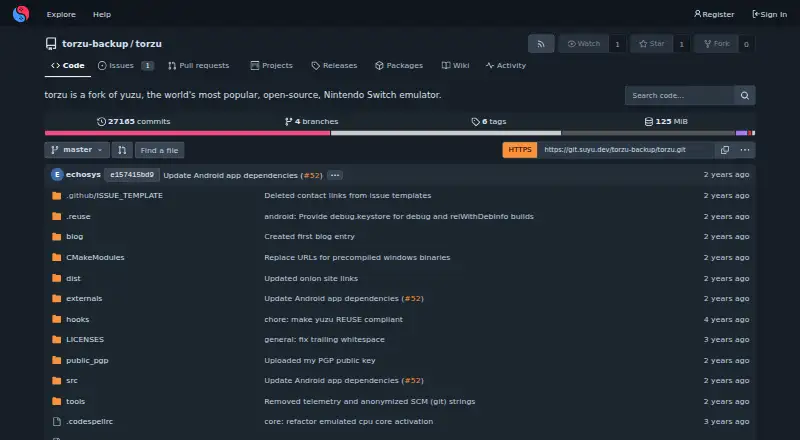This screenshot has width=800, height=440.
Task: Open commit 'Uploaded my PGP public key'
Action: point(319,360)
